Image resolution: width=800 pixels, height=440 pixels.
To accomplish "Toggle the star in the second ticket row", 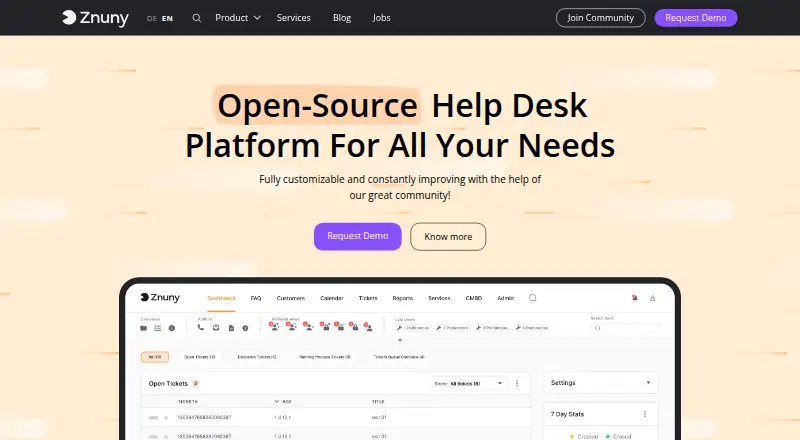I will (x=166, y=436).
